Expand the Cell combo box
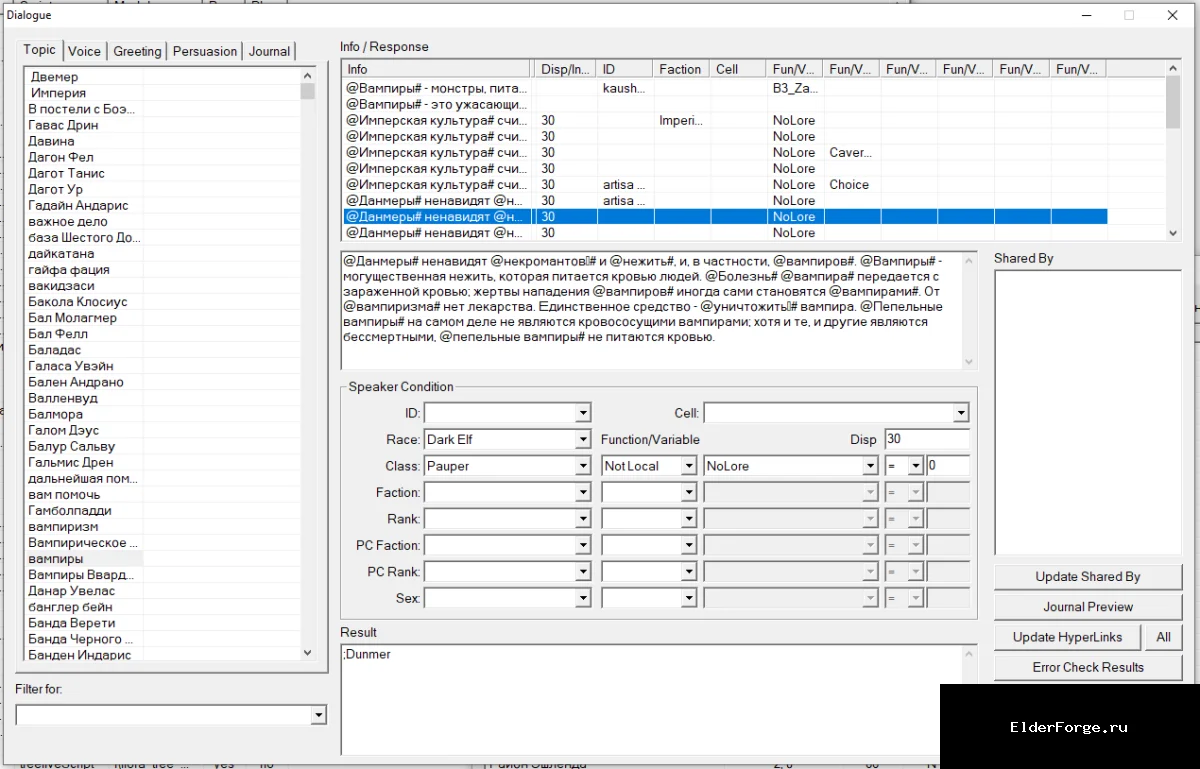Viewport: 1200px width, 769px height. pos(960,413)
